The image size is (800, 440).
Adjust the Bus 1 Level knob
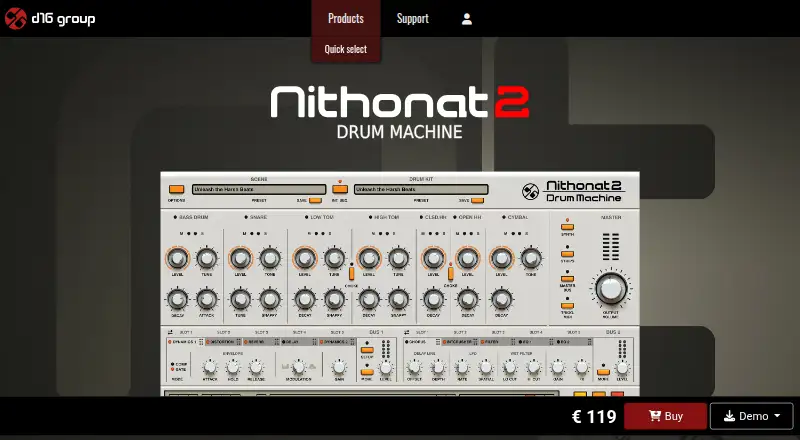[386, 368]
